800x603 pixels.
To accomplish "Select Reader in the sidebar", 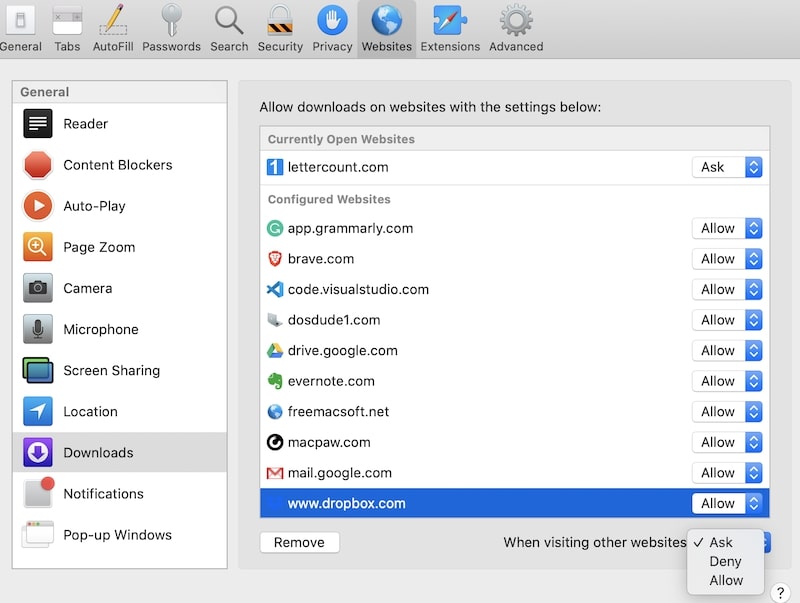I will pos(120,124).
